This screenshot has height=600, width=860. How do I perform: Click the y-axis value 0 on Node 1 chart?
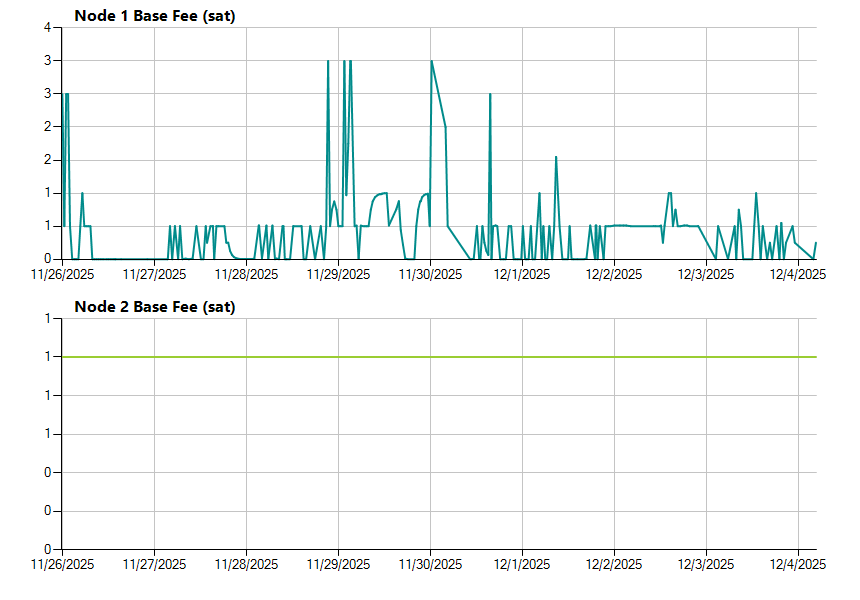click(x=47, y=259)
